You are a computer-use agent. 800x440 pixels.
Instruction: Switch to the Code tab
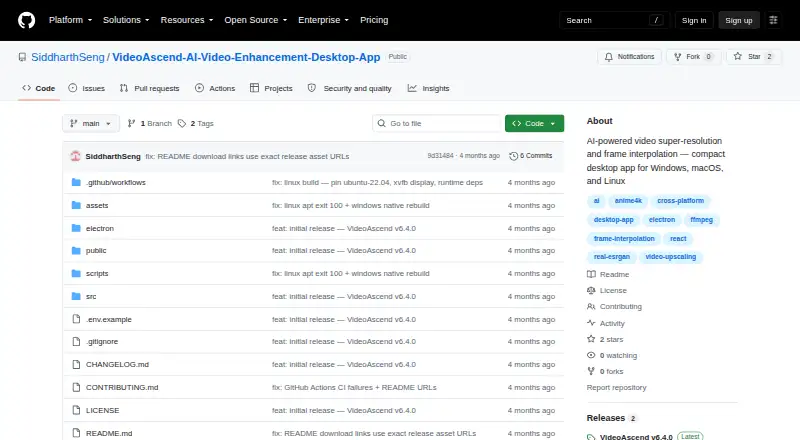click(39, 88)
